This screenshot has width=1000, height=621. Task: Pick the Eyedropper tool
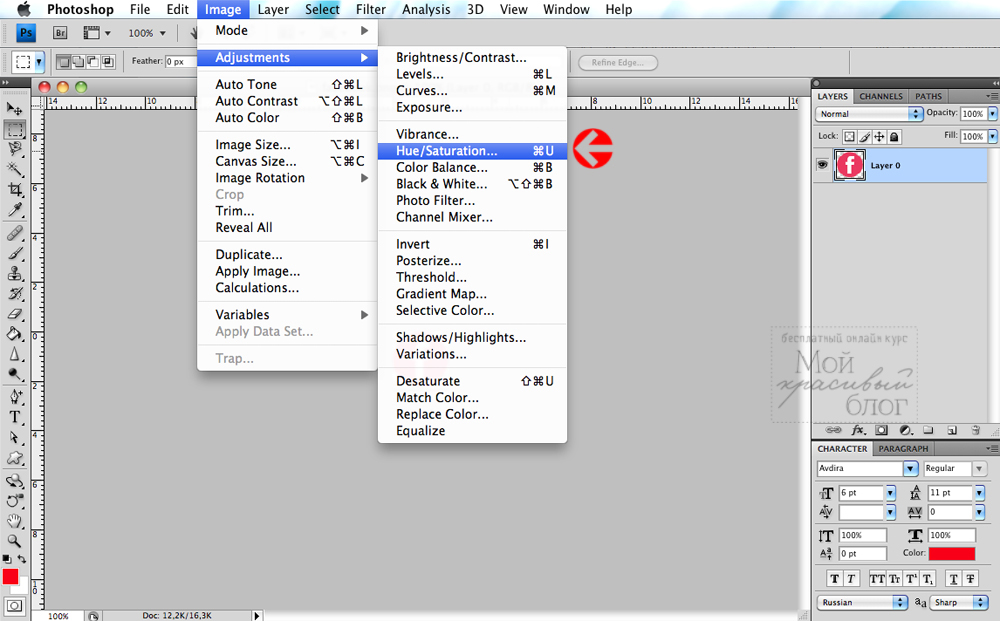[15, 210]
